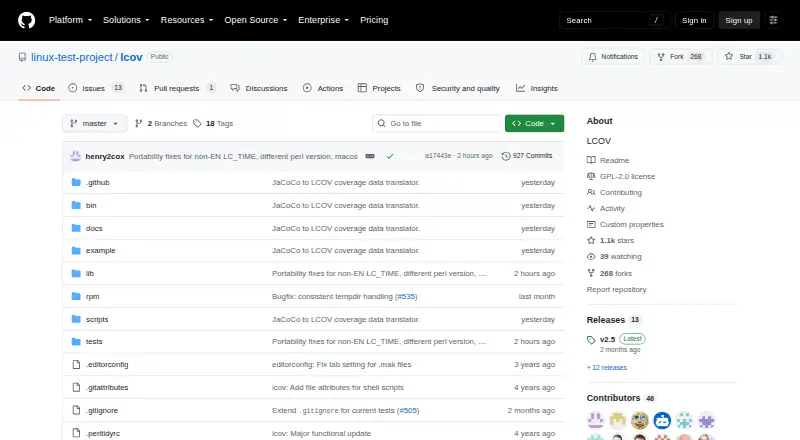Image resolution: width=800 pixels, height=440 pixels.
Task: Open the .perltidyrc file
Action: click(103, 433)
